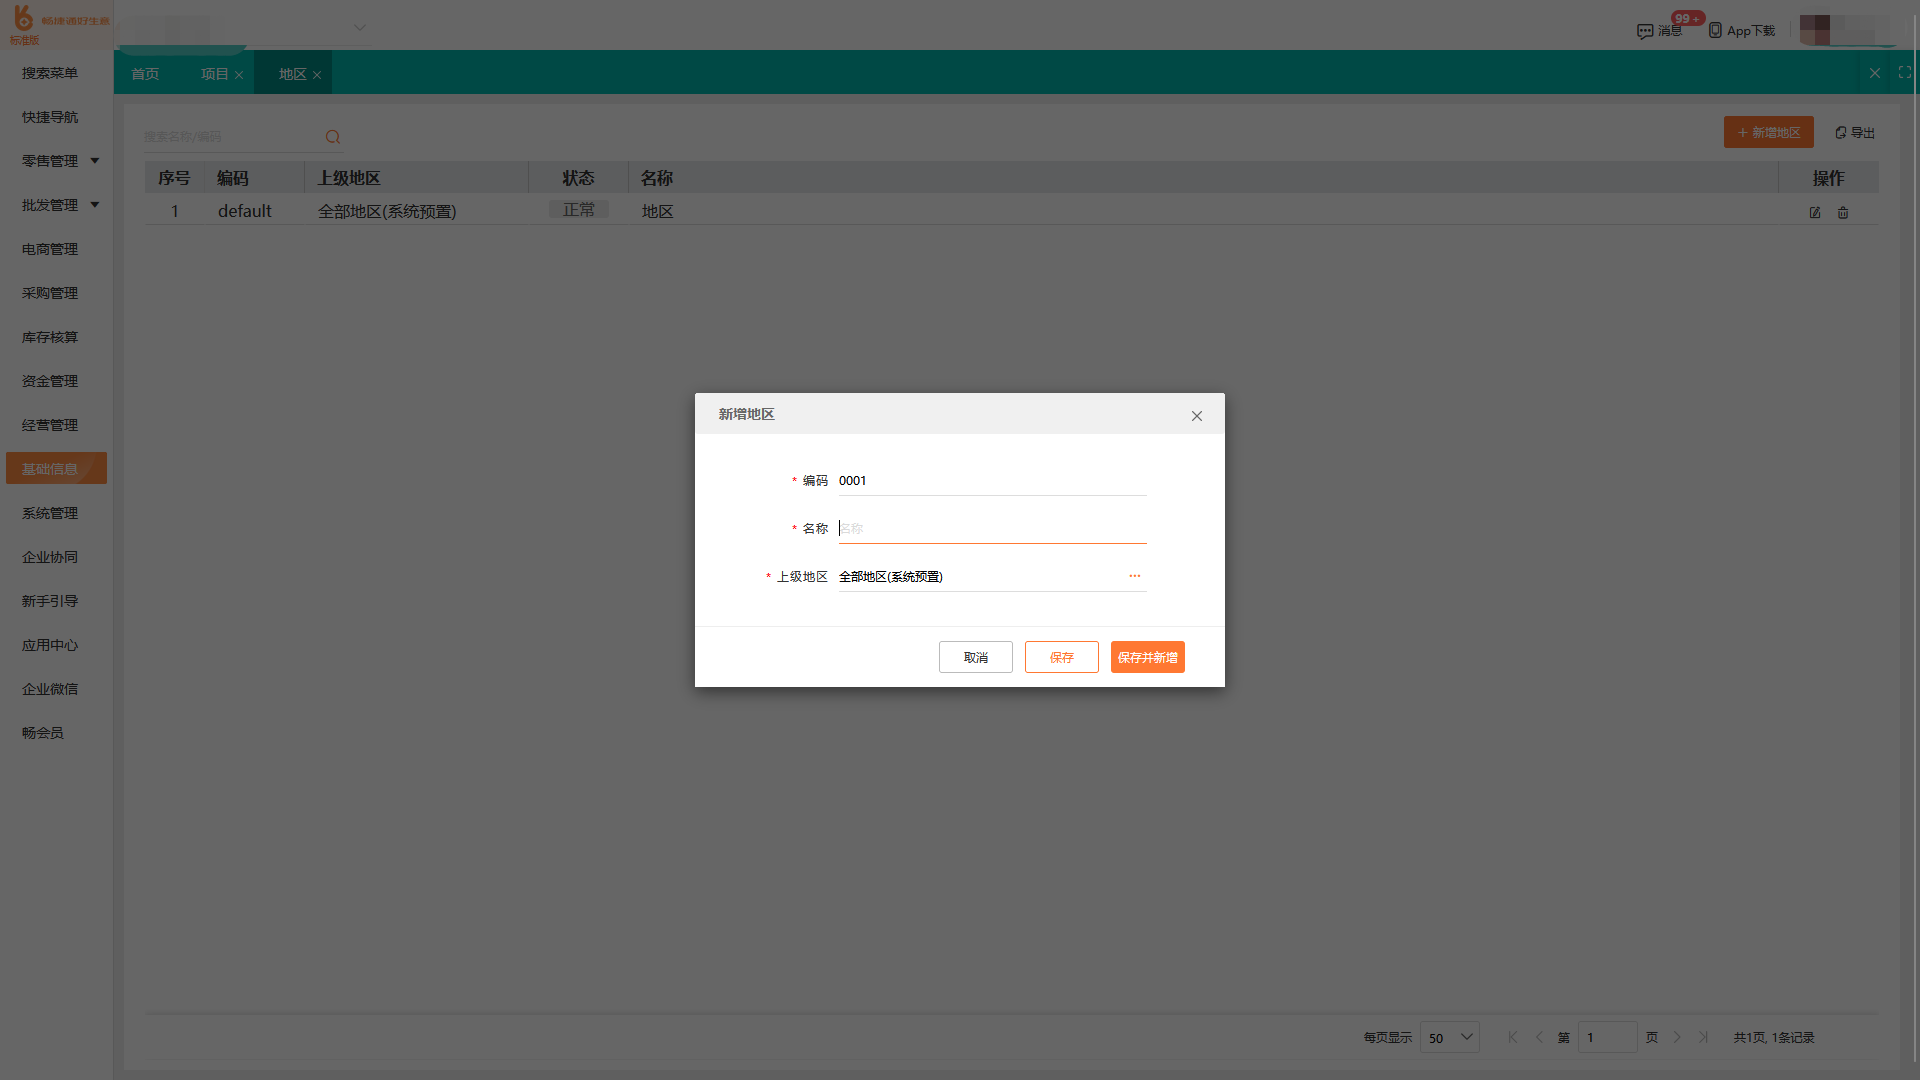Click the upper region selector dots
1920x1080 pixels.
(x=1135, y=576)
